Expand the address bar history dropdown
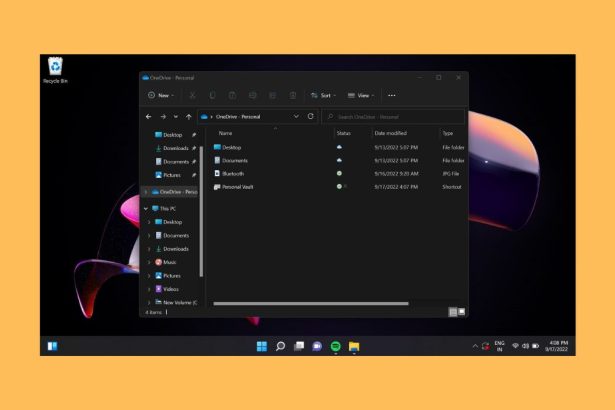The height and width of the screenshot is (410, 615). click(x=296, y=117)
